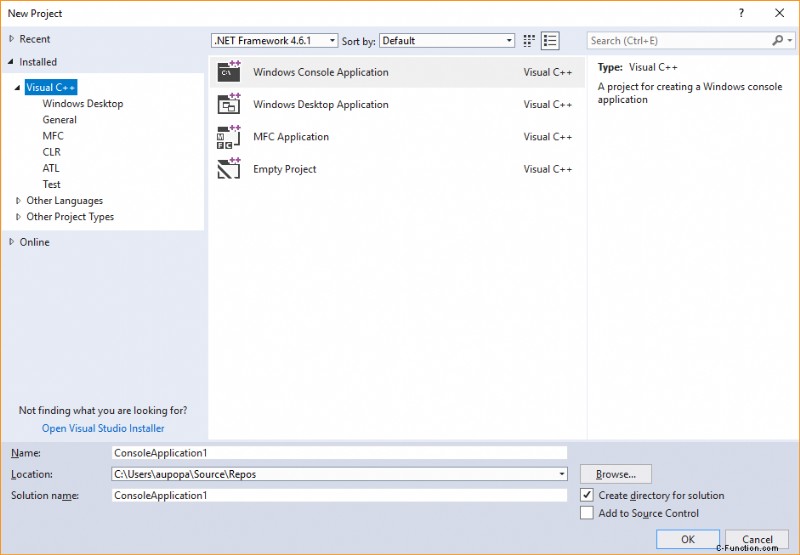
Task: Click the project Name text field
Action: (339, 453)
